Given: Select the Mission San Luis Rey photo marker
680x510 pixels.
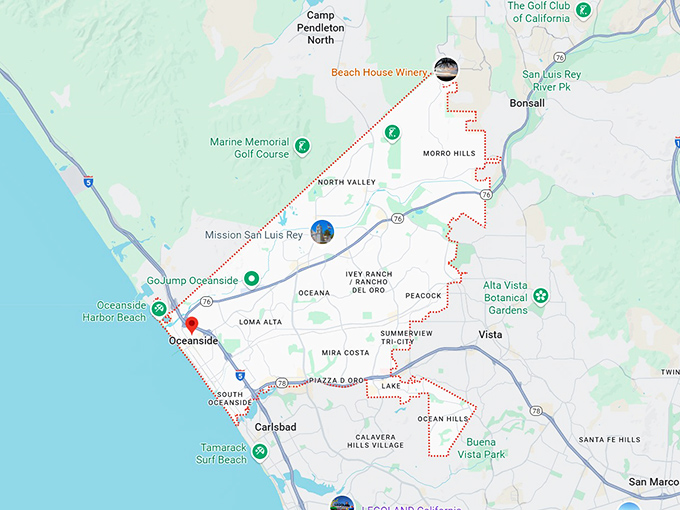Looking at the screenshot, I should pyautogui.click(x=322, y=232).
